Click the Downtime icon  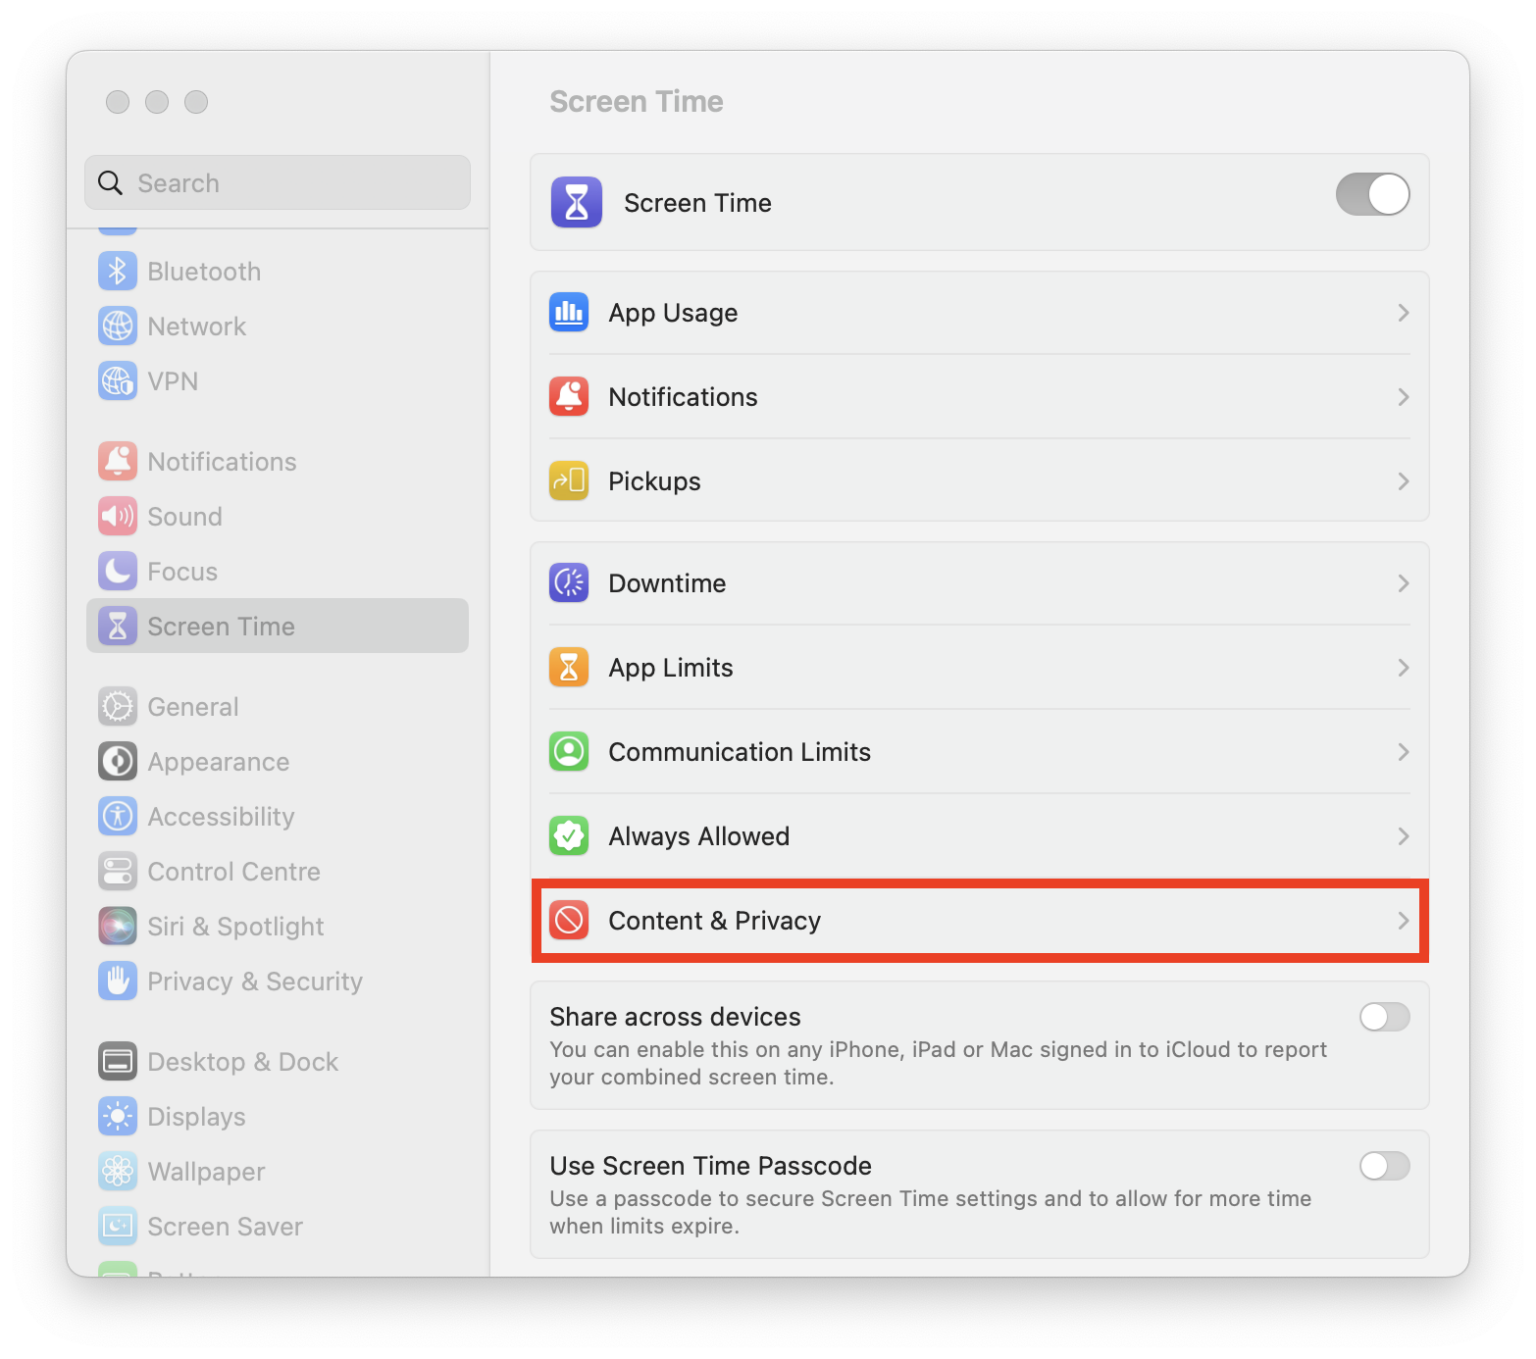(x=569, y=583)
